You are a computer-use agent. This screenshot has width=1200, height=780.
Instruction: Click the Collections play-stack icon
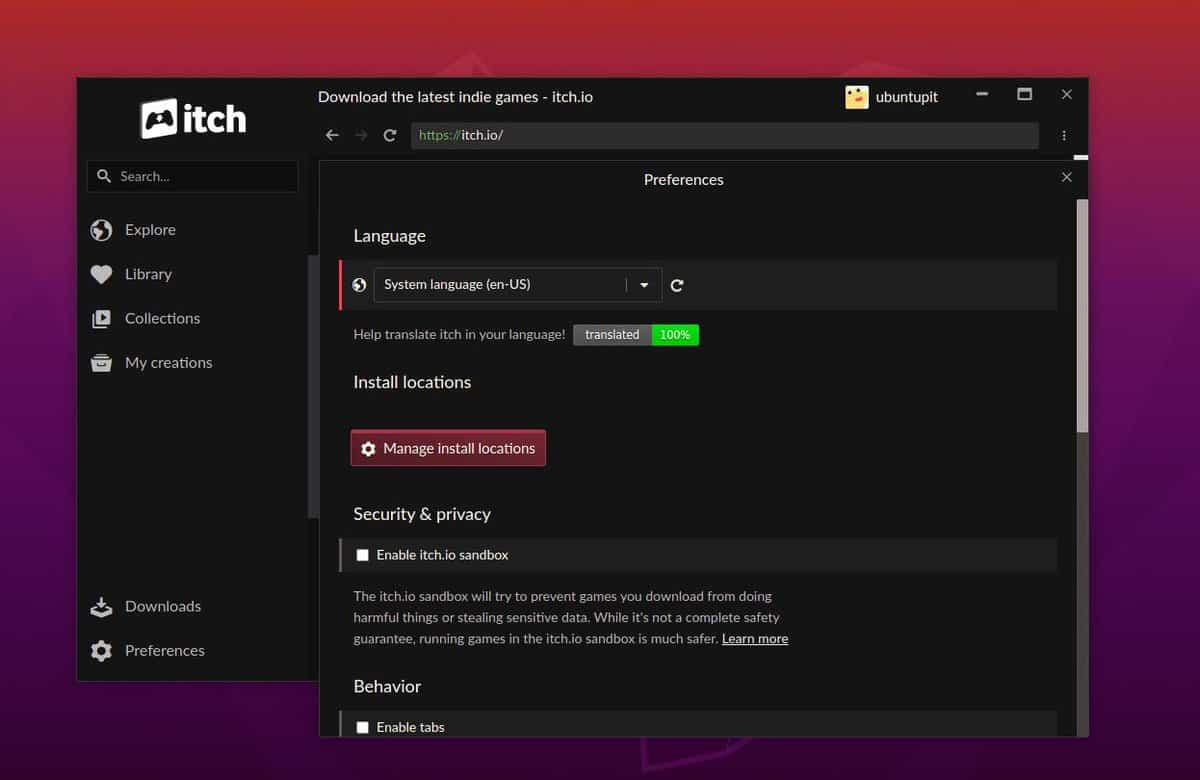[x=101, y=319]
